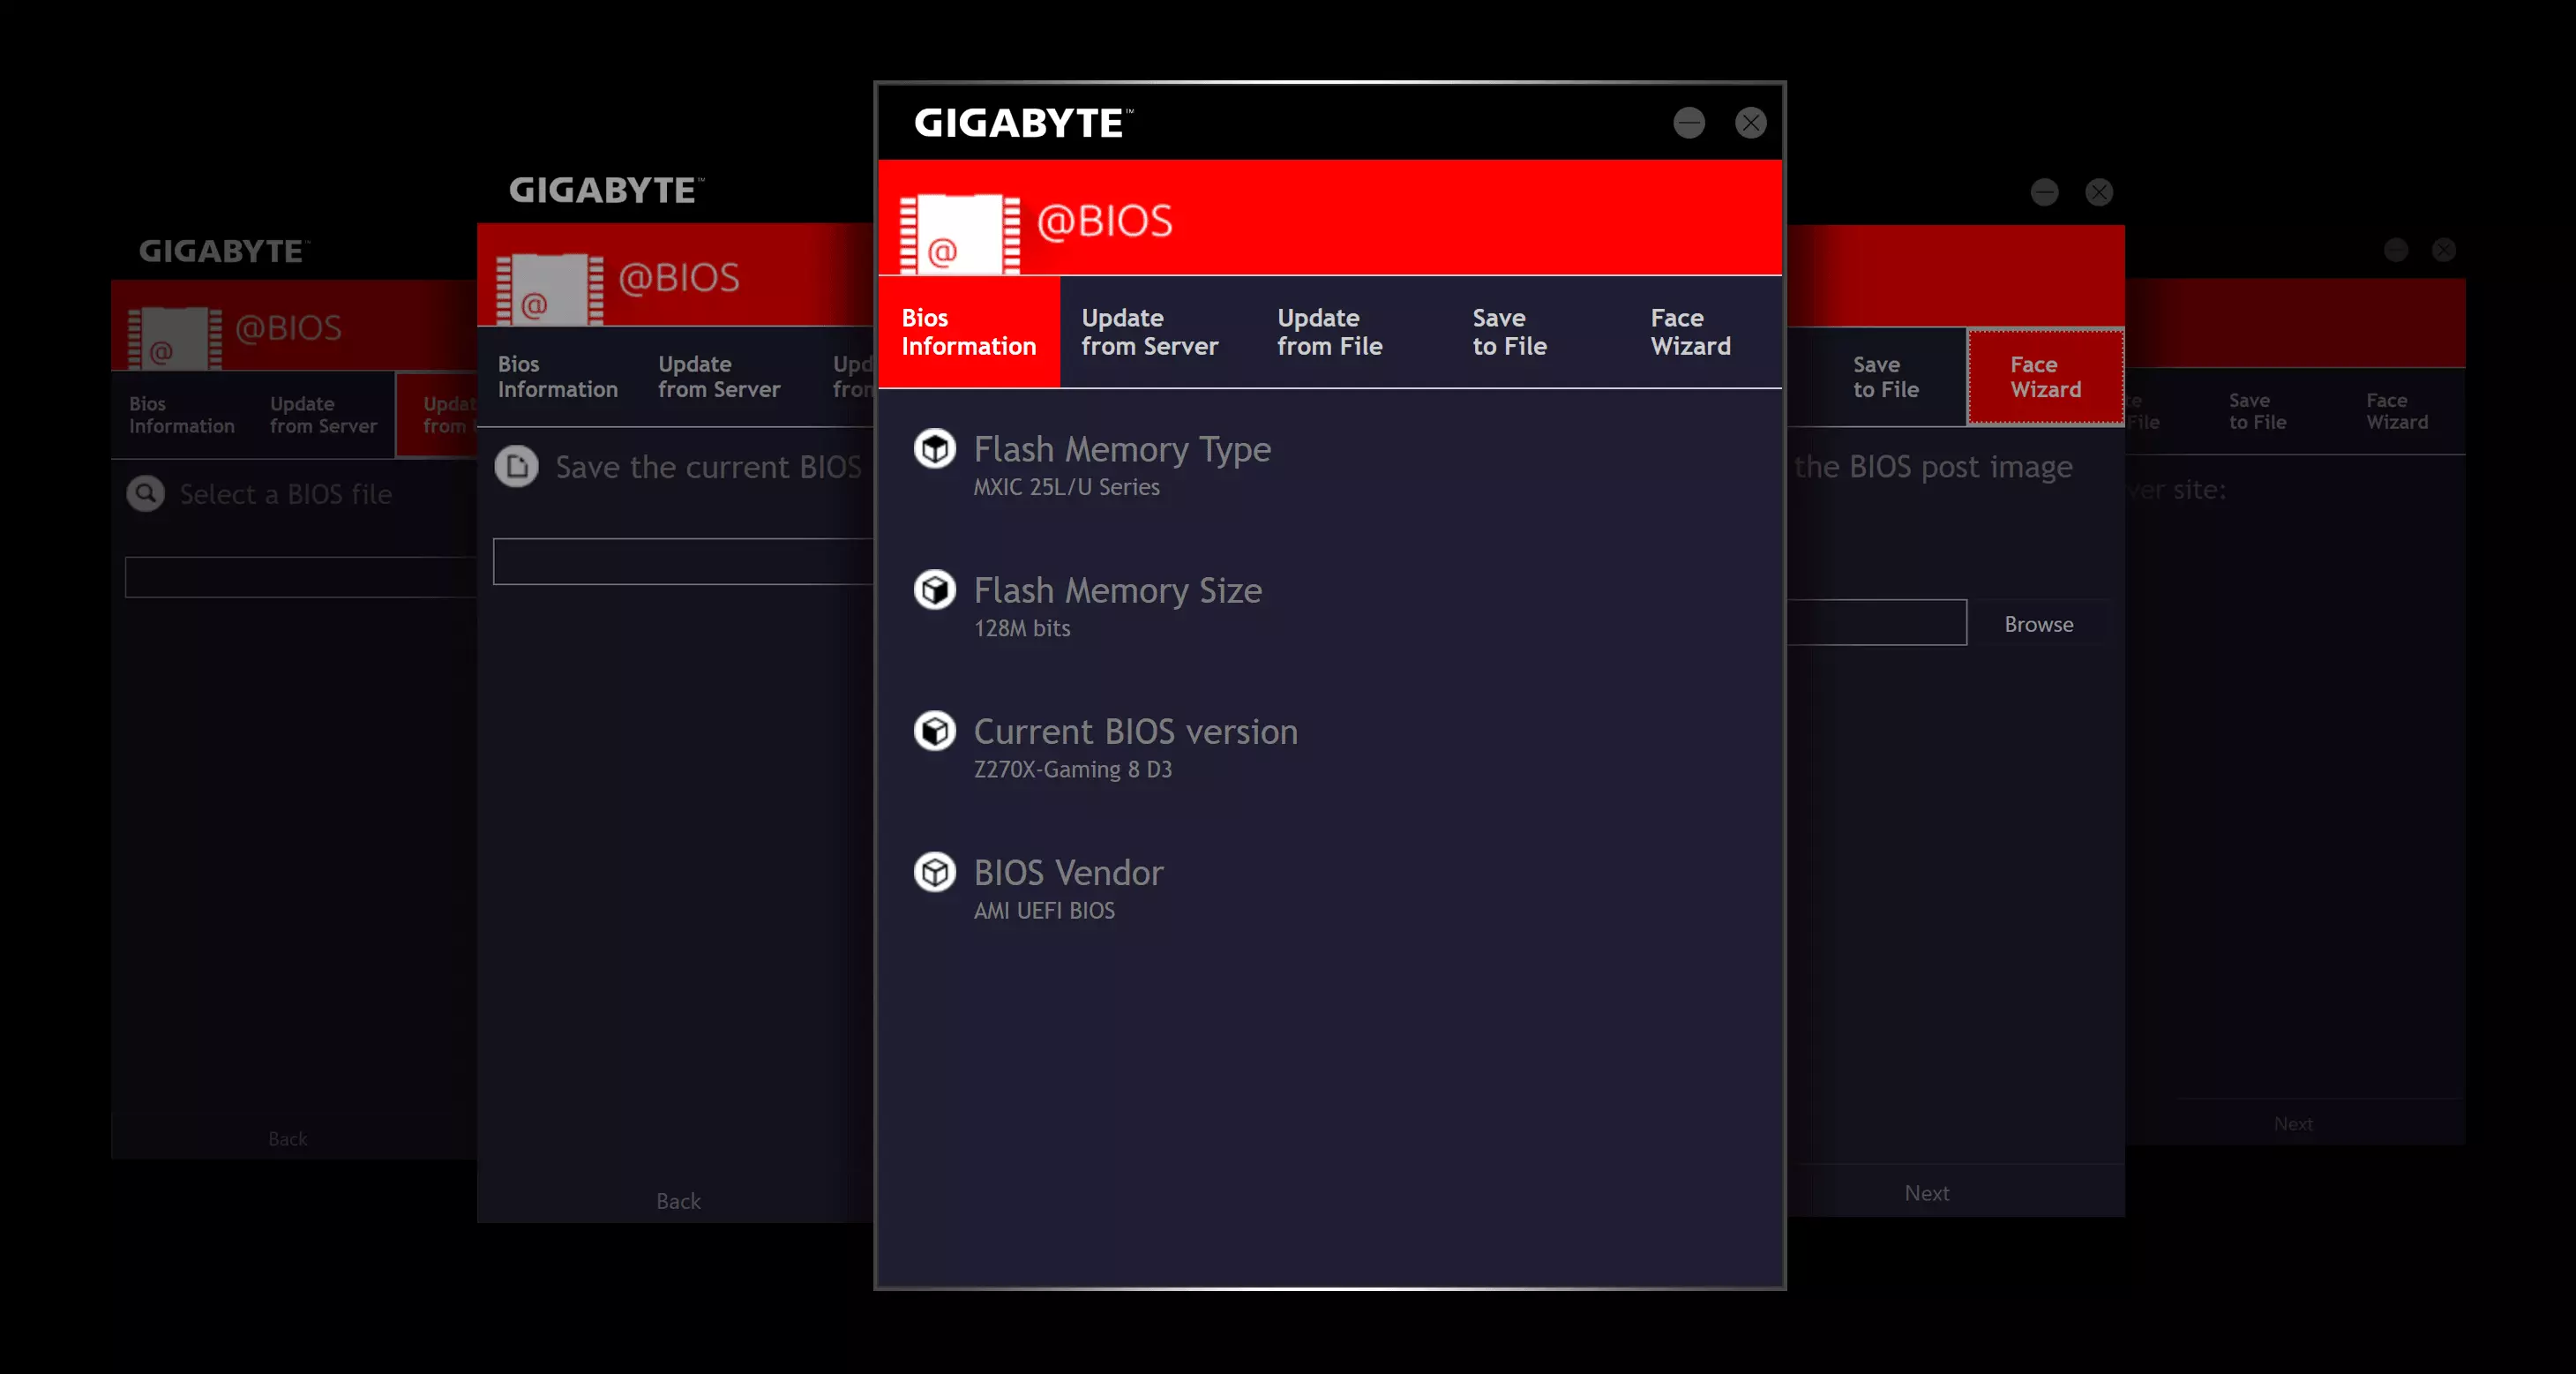The image size is (2576, 1374).
Task: Click the Flash Memory Size icon
Action: point(935,591)
